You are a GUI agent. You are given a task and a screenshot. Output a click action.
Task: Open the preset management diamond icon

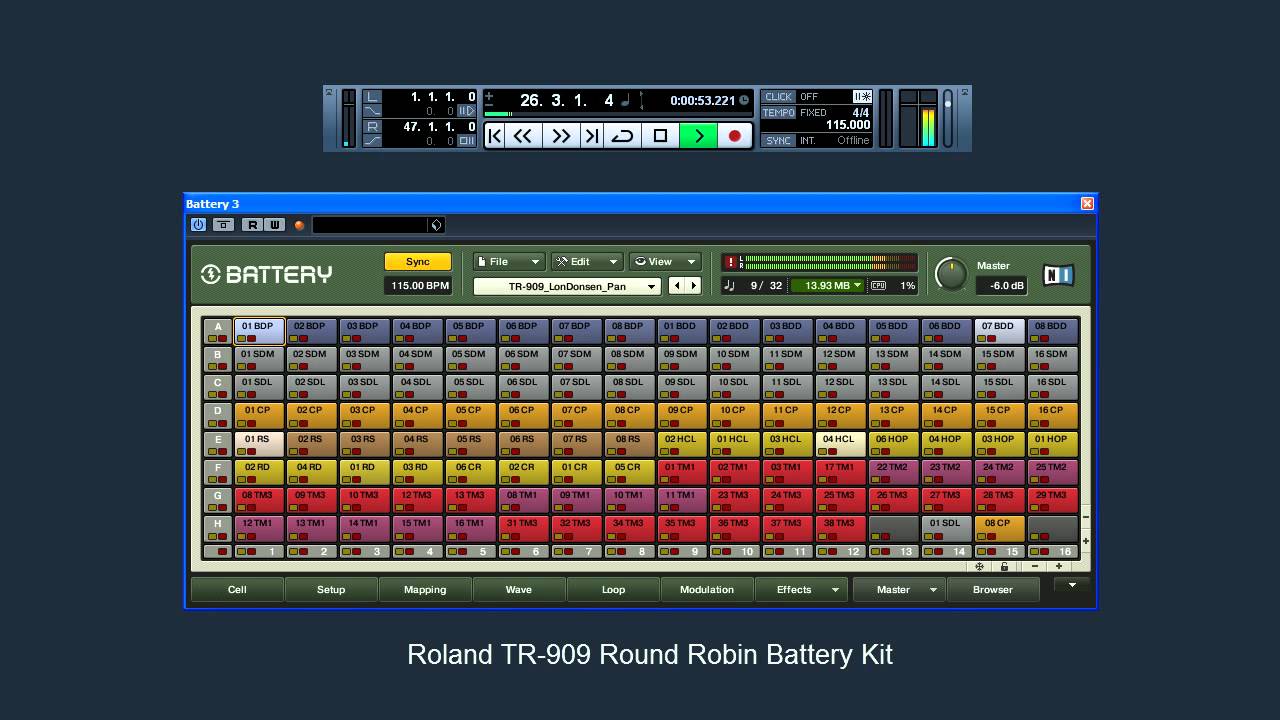[436, 225]
